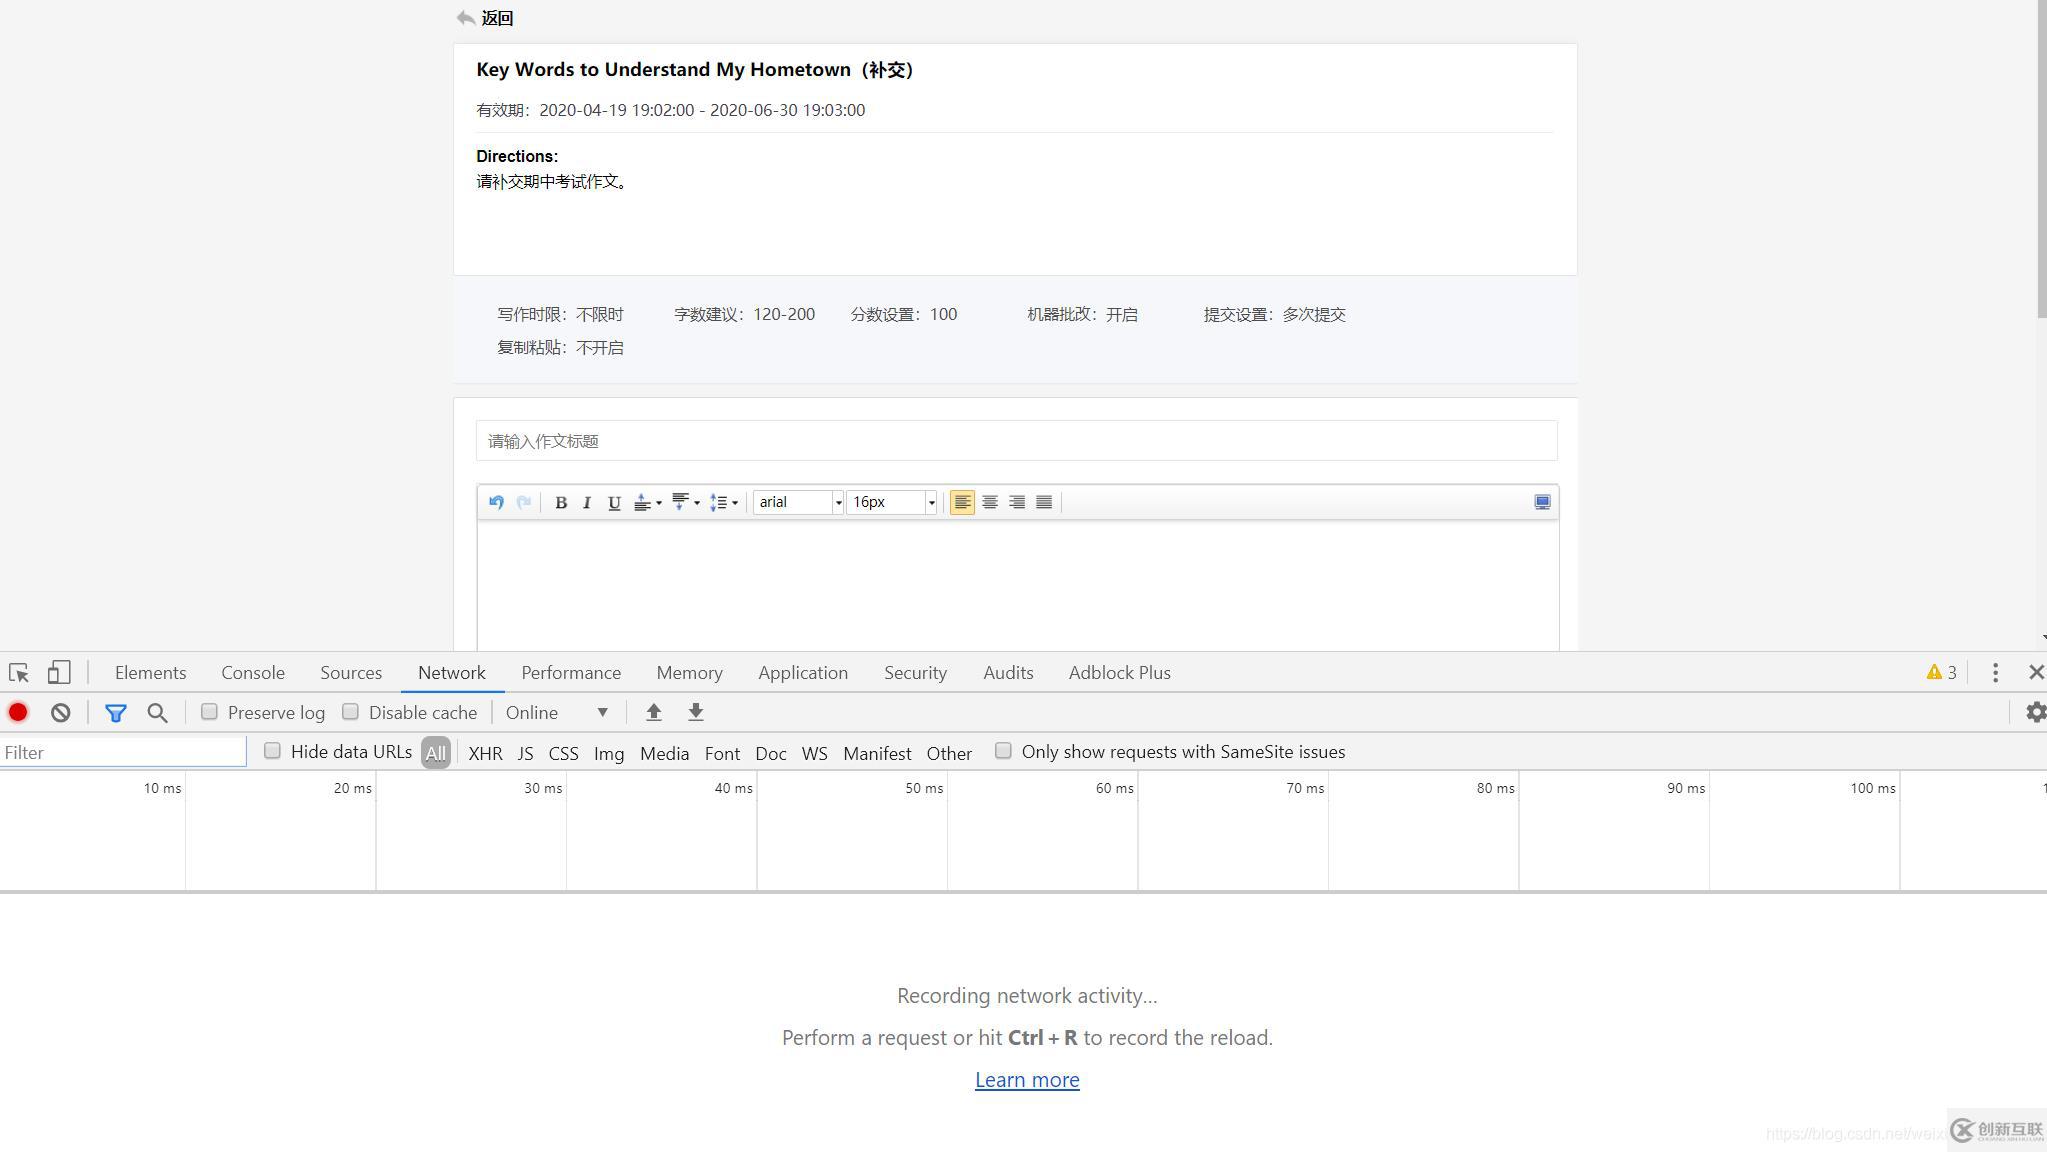Click the Italic formatting icon
Image resolution: width=2047 pixels, height=1152 pixels.
click(x=588, y=502)
